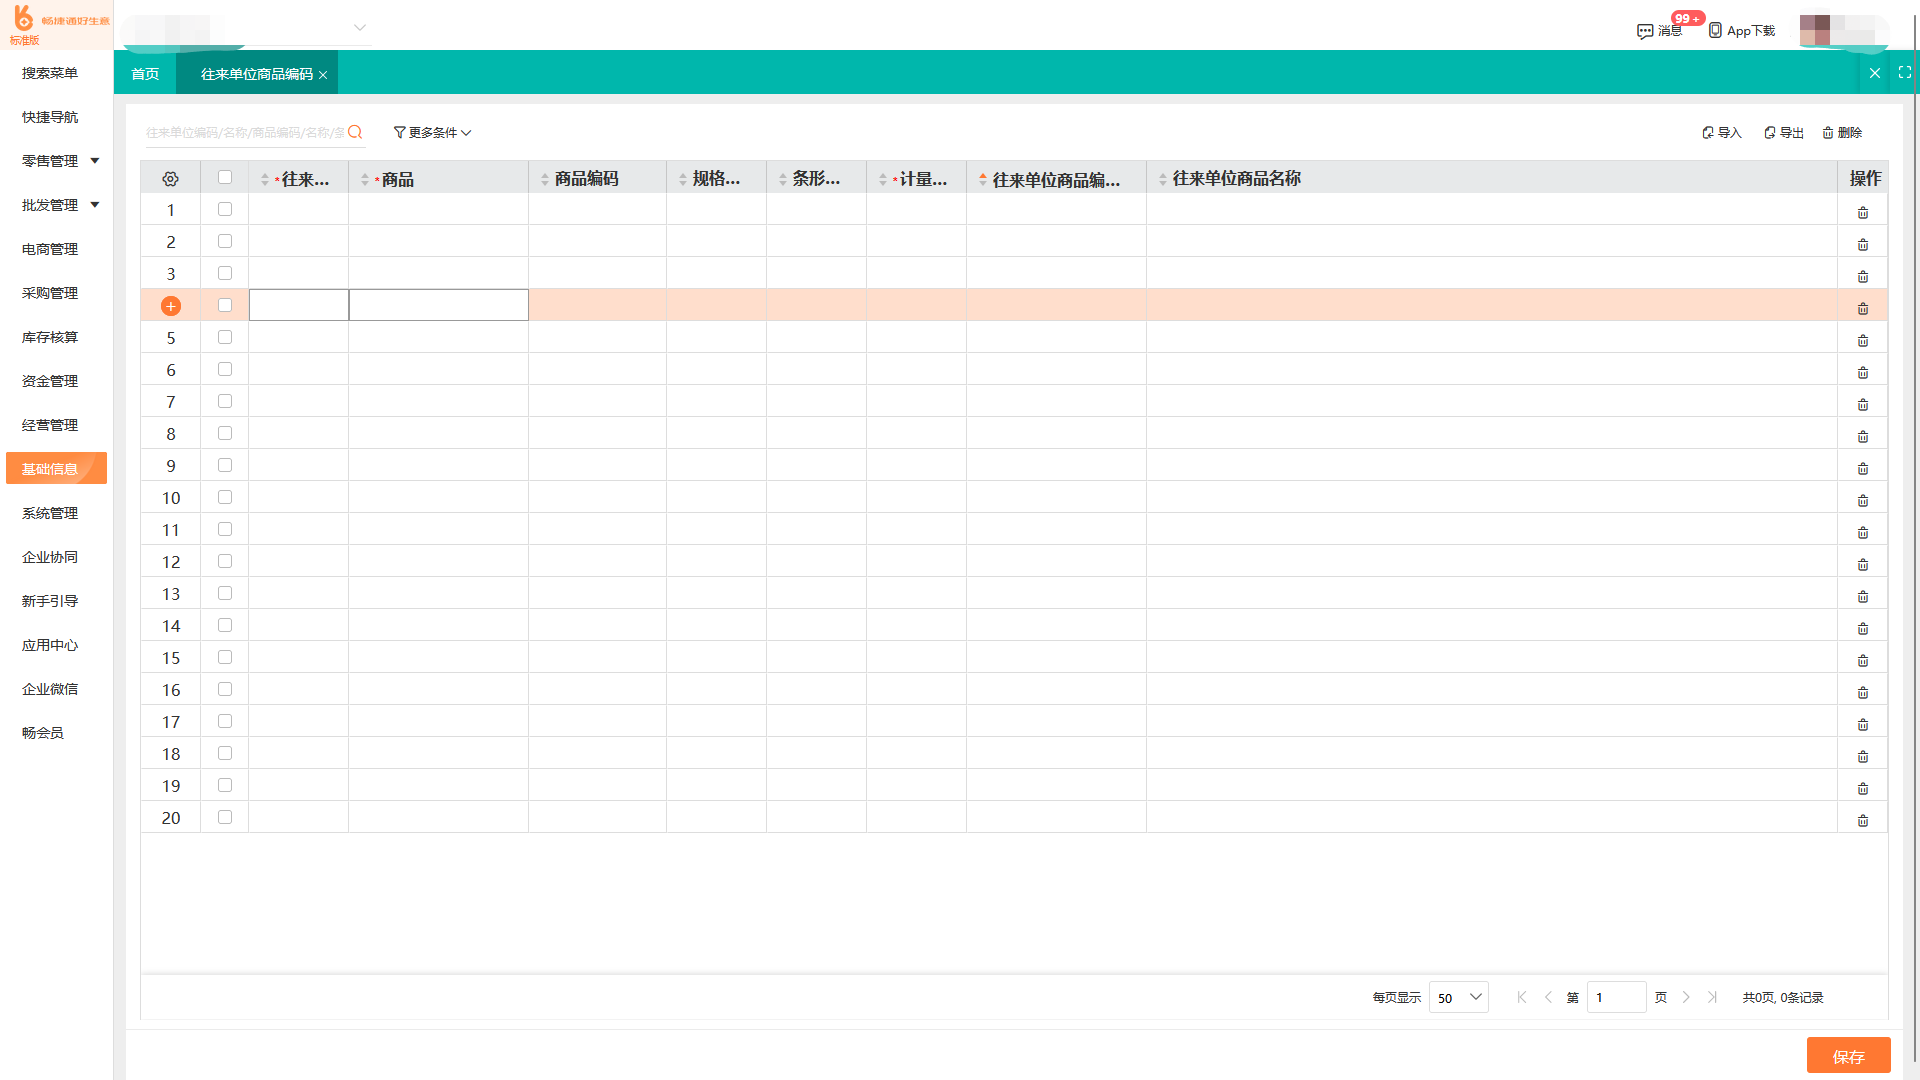Enable select-all checkbox in header
The image size is (1920, 1080).
pyautogui.click(x=224, y=177)
